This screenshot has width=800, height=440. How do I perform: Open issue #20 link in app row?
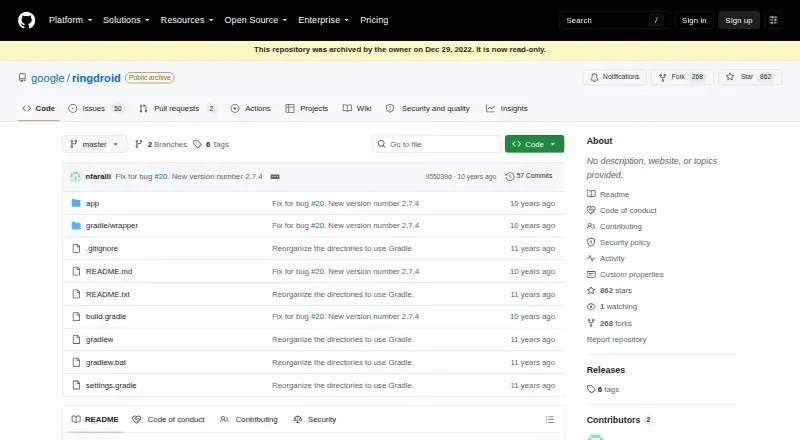(317, 203)
